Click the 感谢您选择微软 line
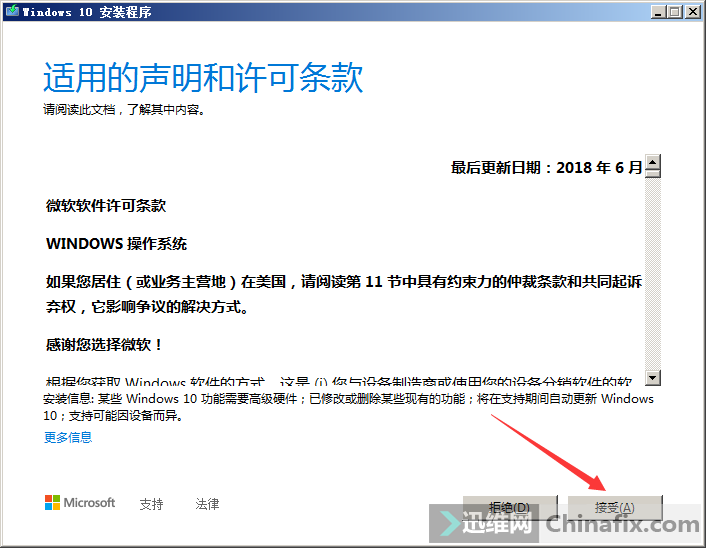 pos(104,345)
